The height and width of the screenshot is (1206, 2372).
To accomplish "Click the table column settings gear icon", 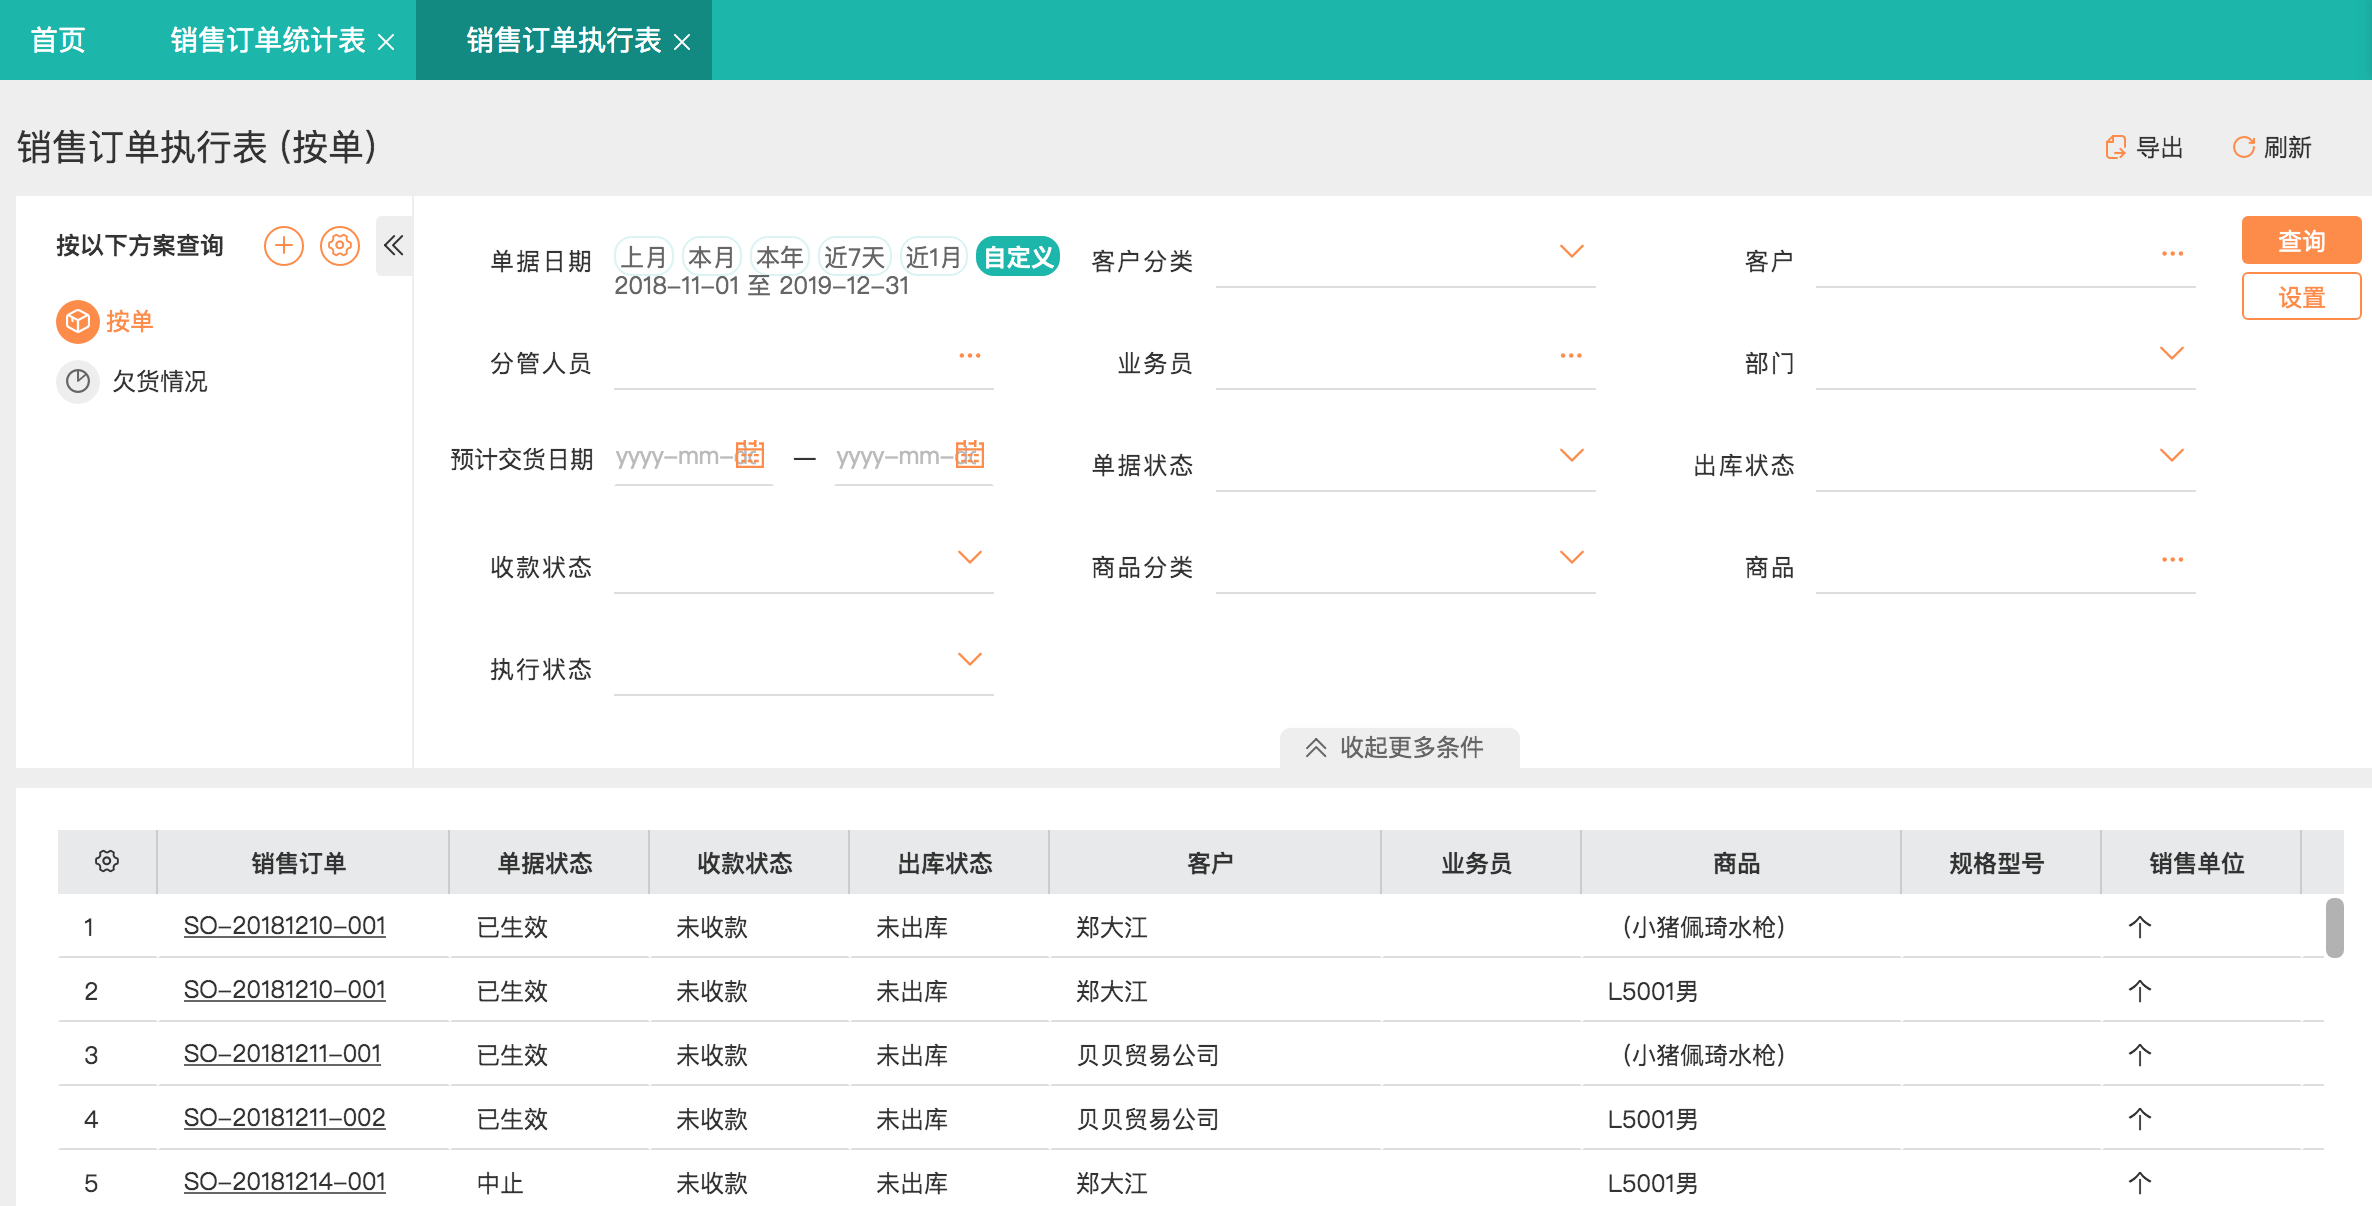I will pos(106,860).
